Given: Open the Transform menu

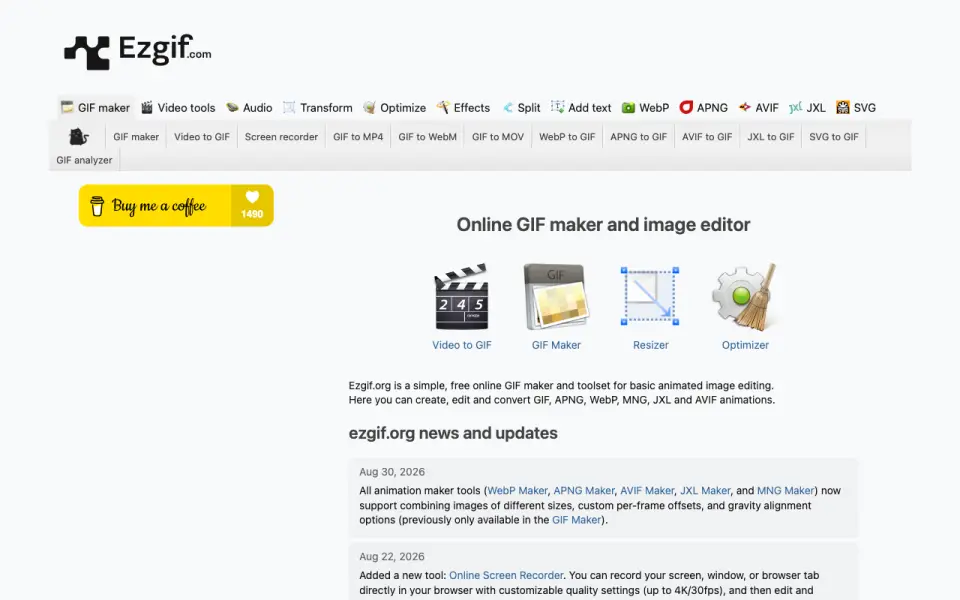Looking at the screenshot, I should 318,108.
